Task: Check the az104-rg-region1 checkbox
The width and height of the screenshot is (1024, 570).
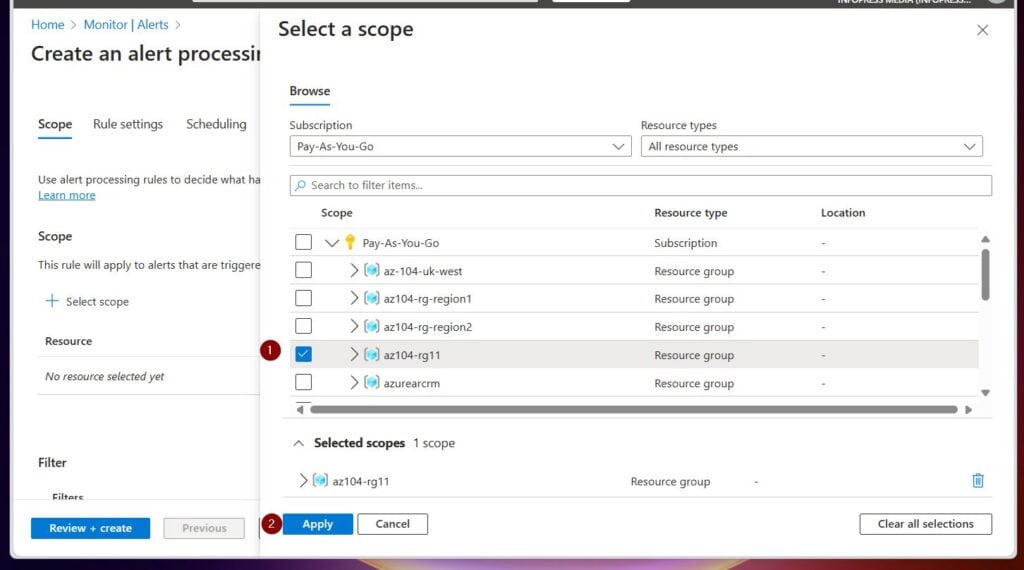Action: [303, 298]
